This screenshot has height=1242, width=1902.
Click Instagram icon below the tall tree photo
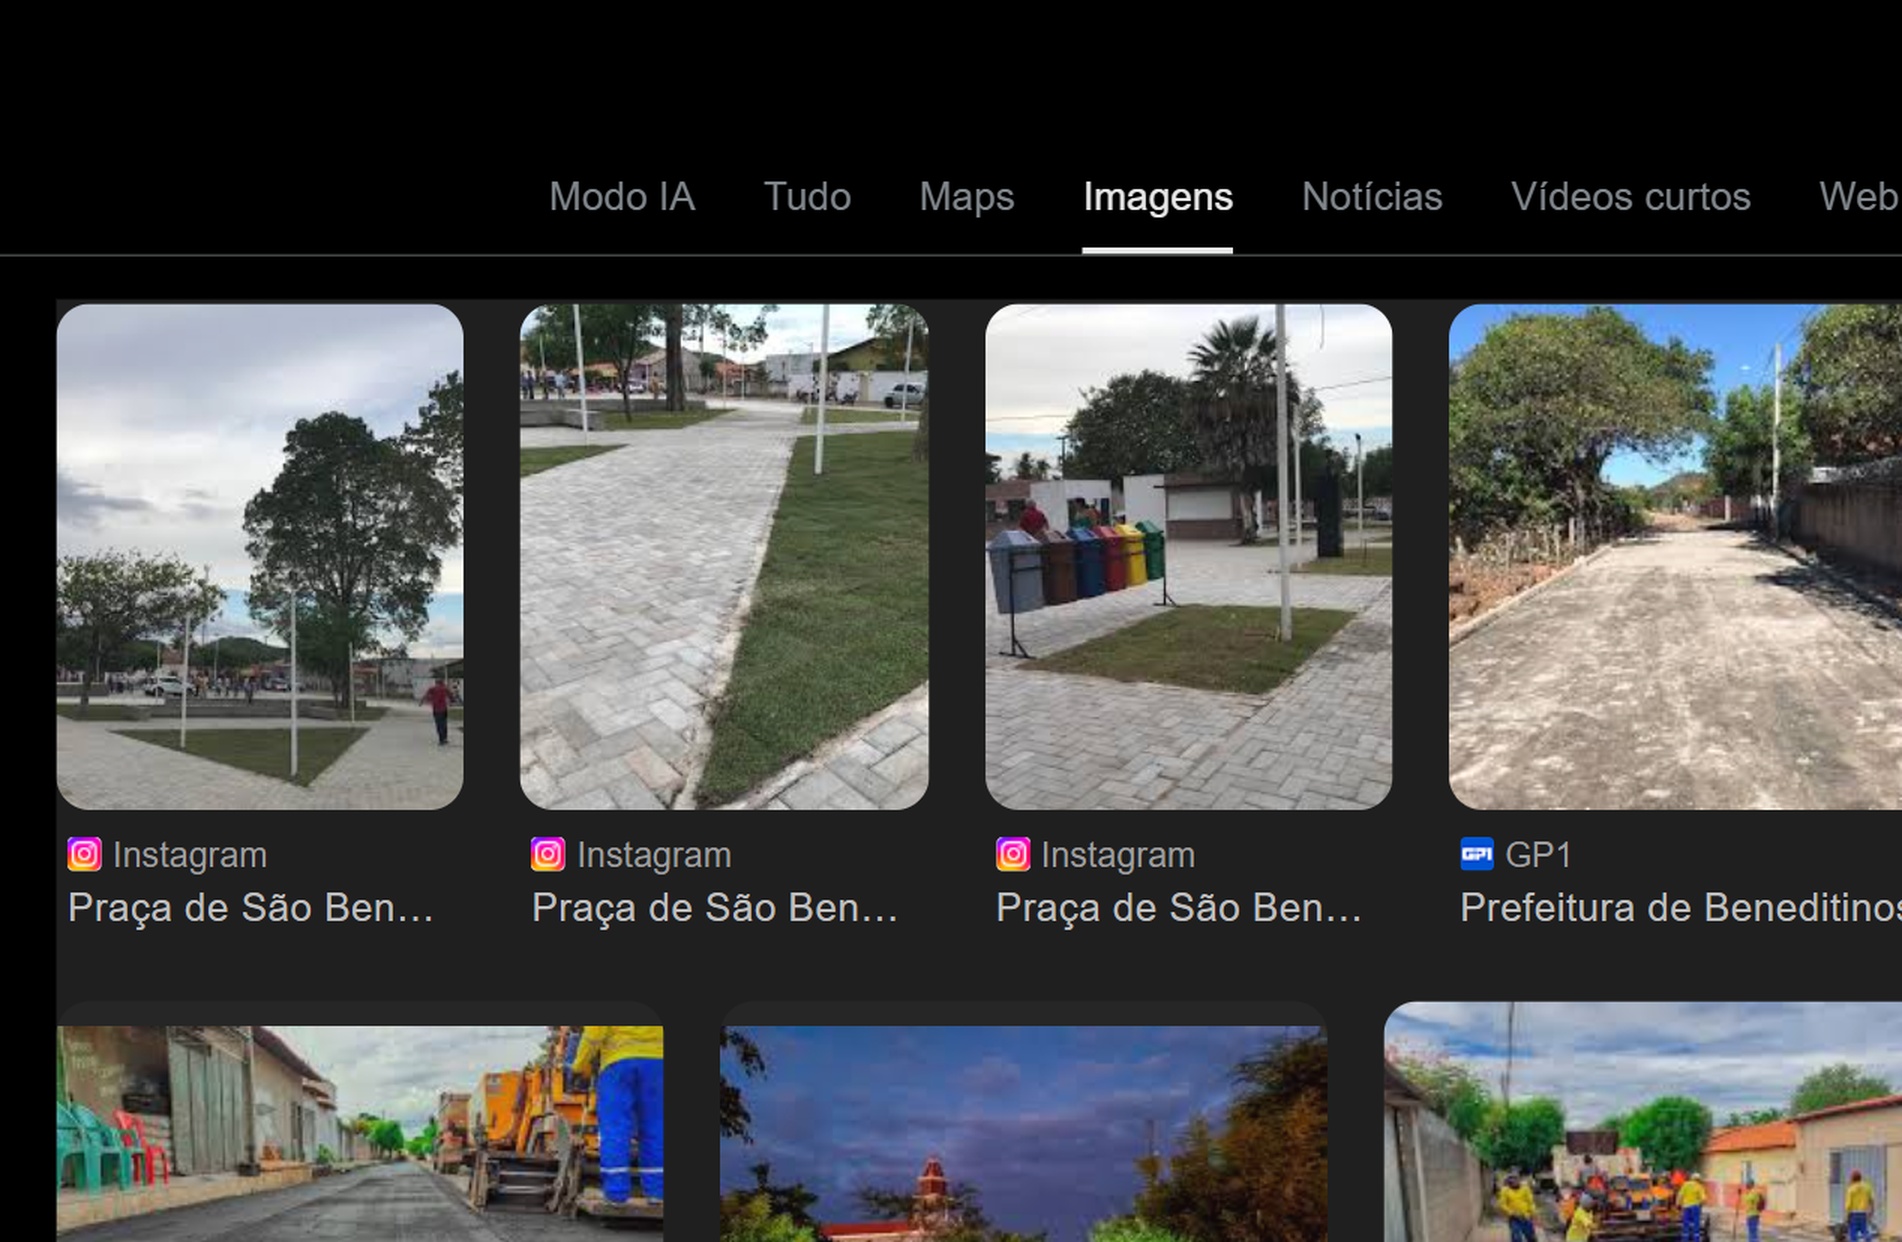click(84, 854)
